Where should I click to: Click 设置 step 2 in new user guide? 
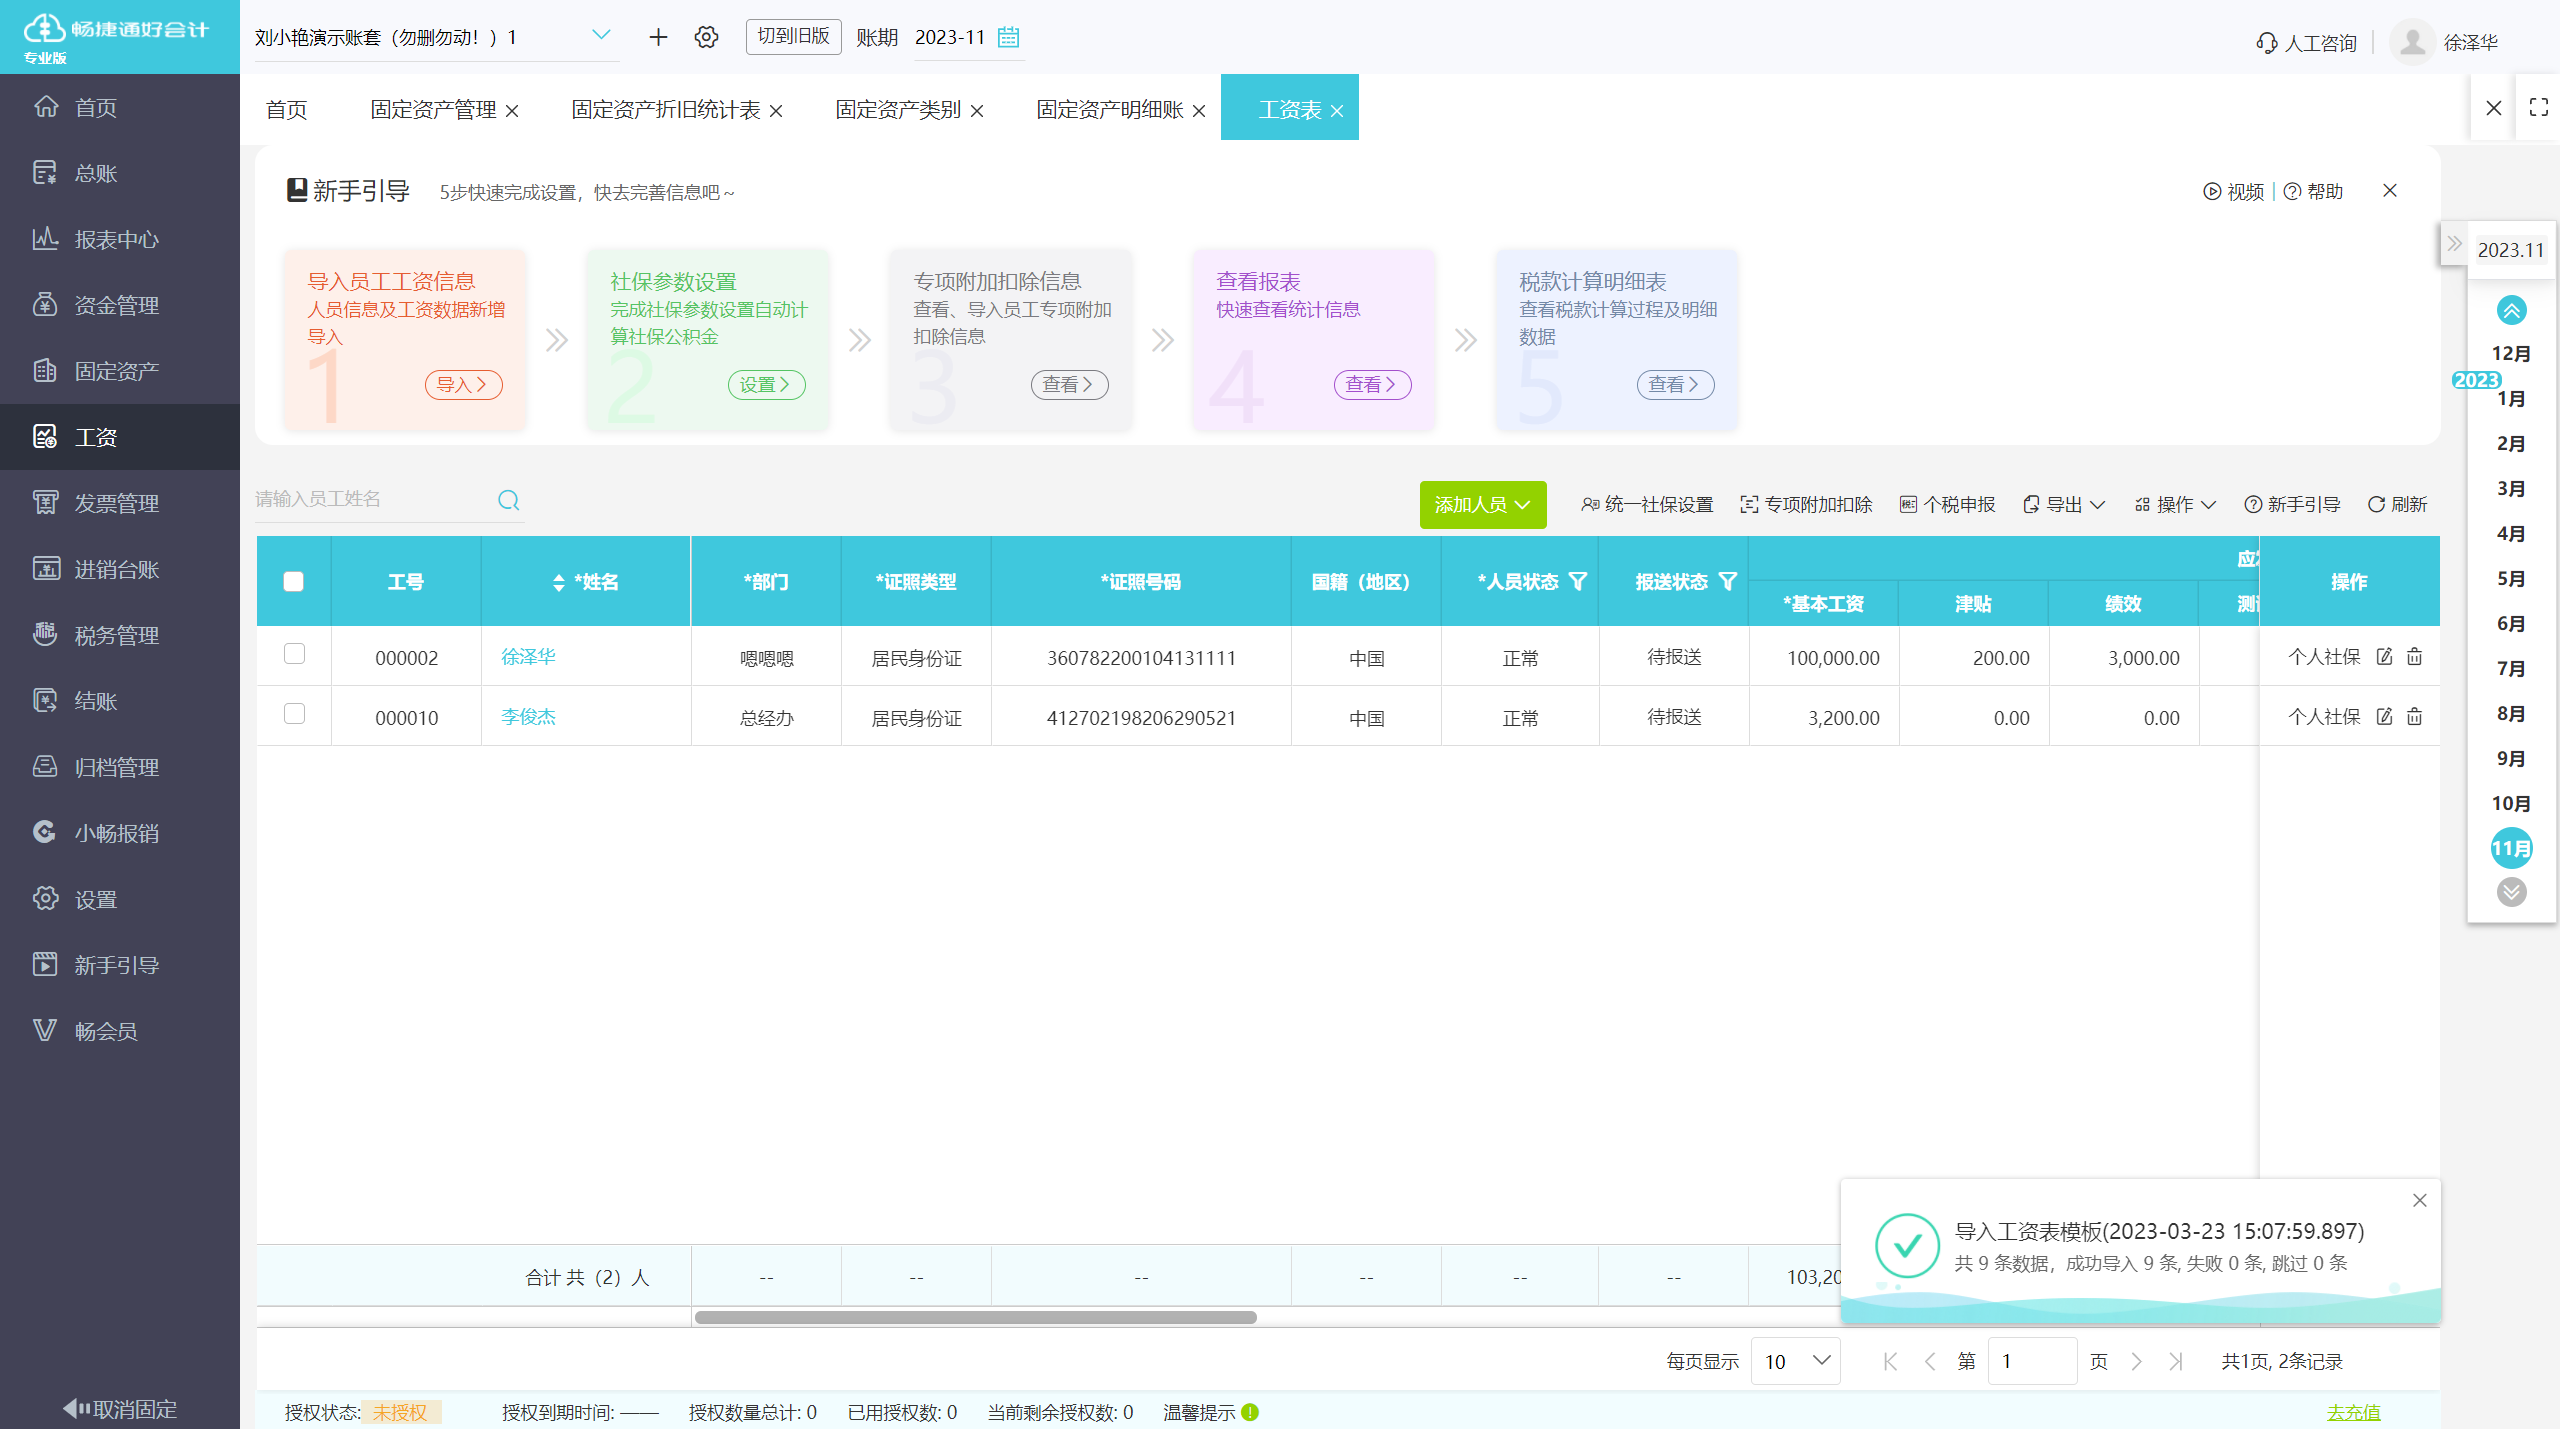(x=767, y=385)
